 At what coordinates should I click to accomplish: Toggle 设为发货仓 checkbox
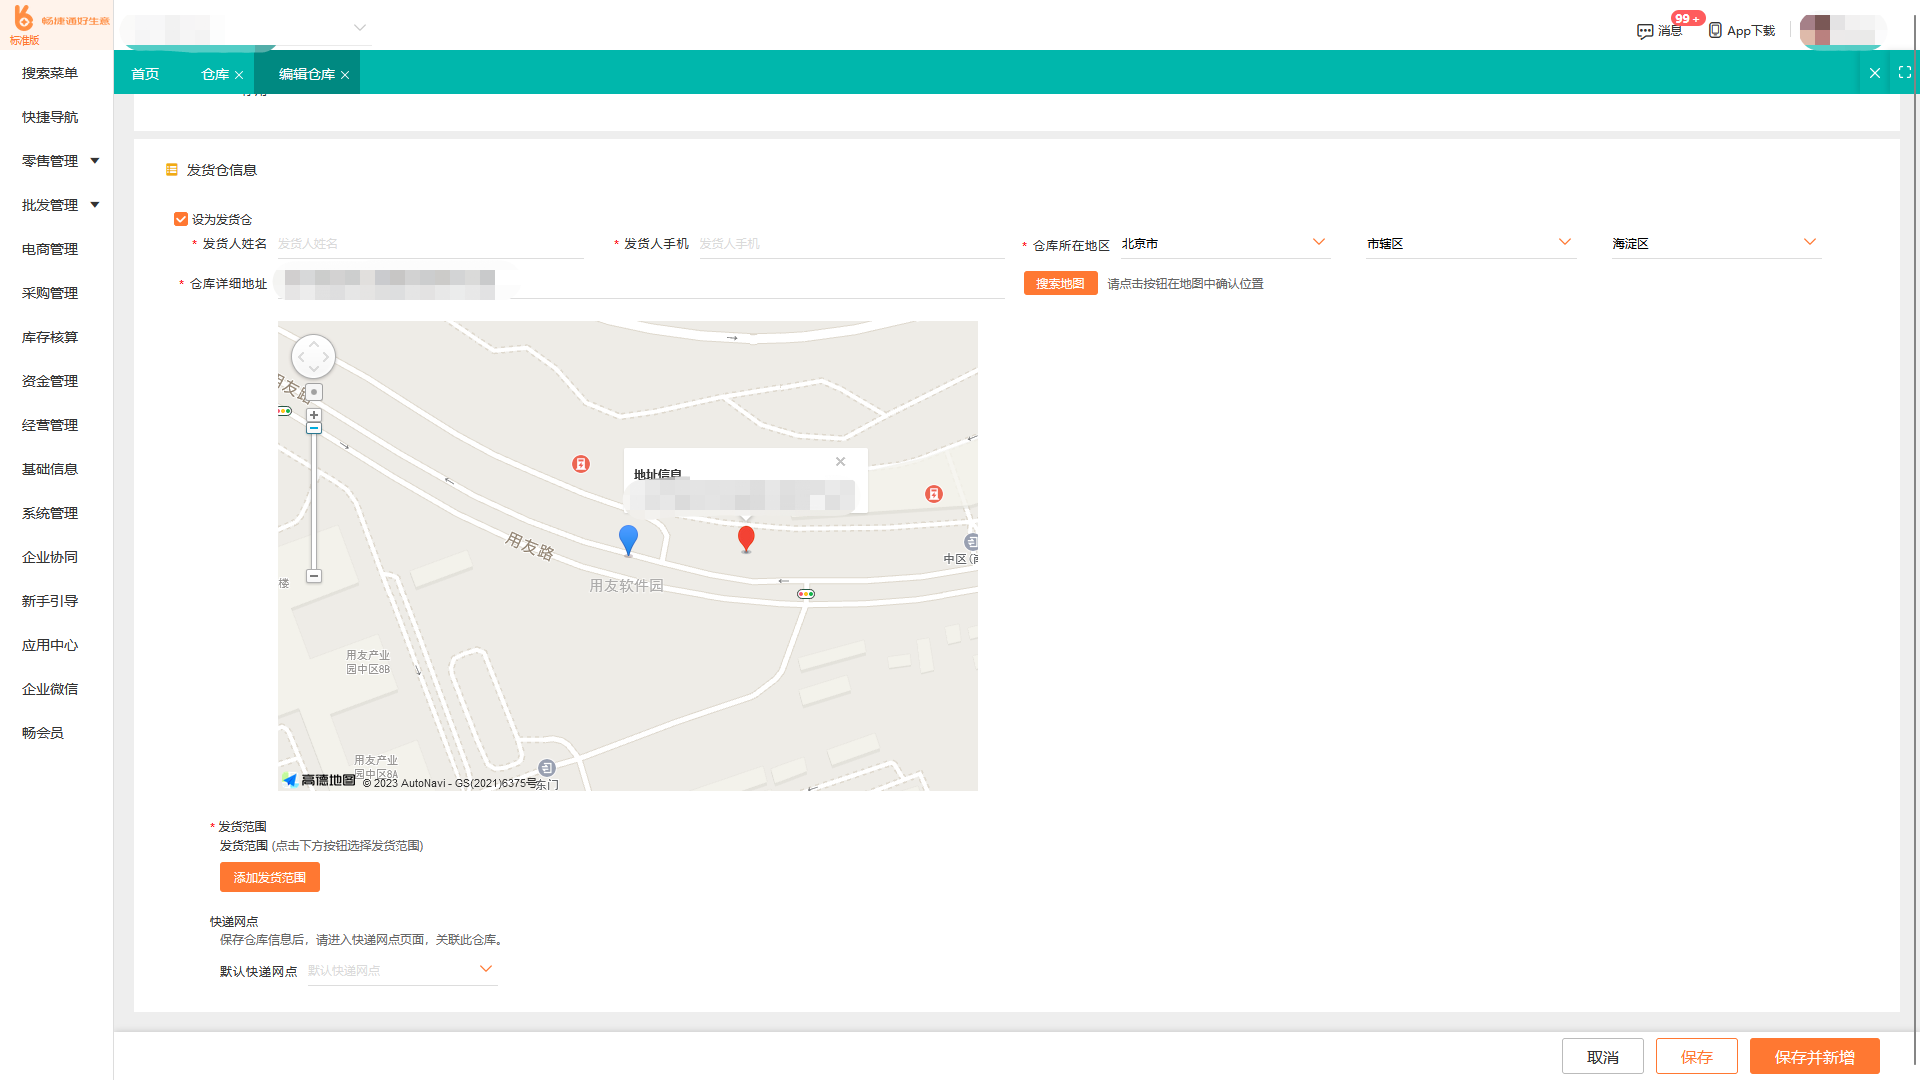point(181,216)
